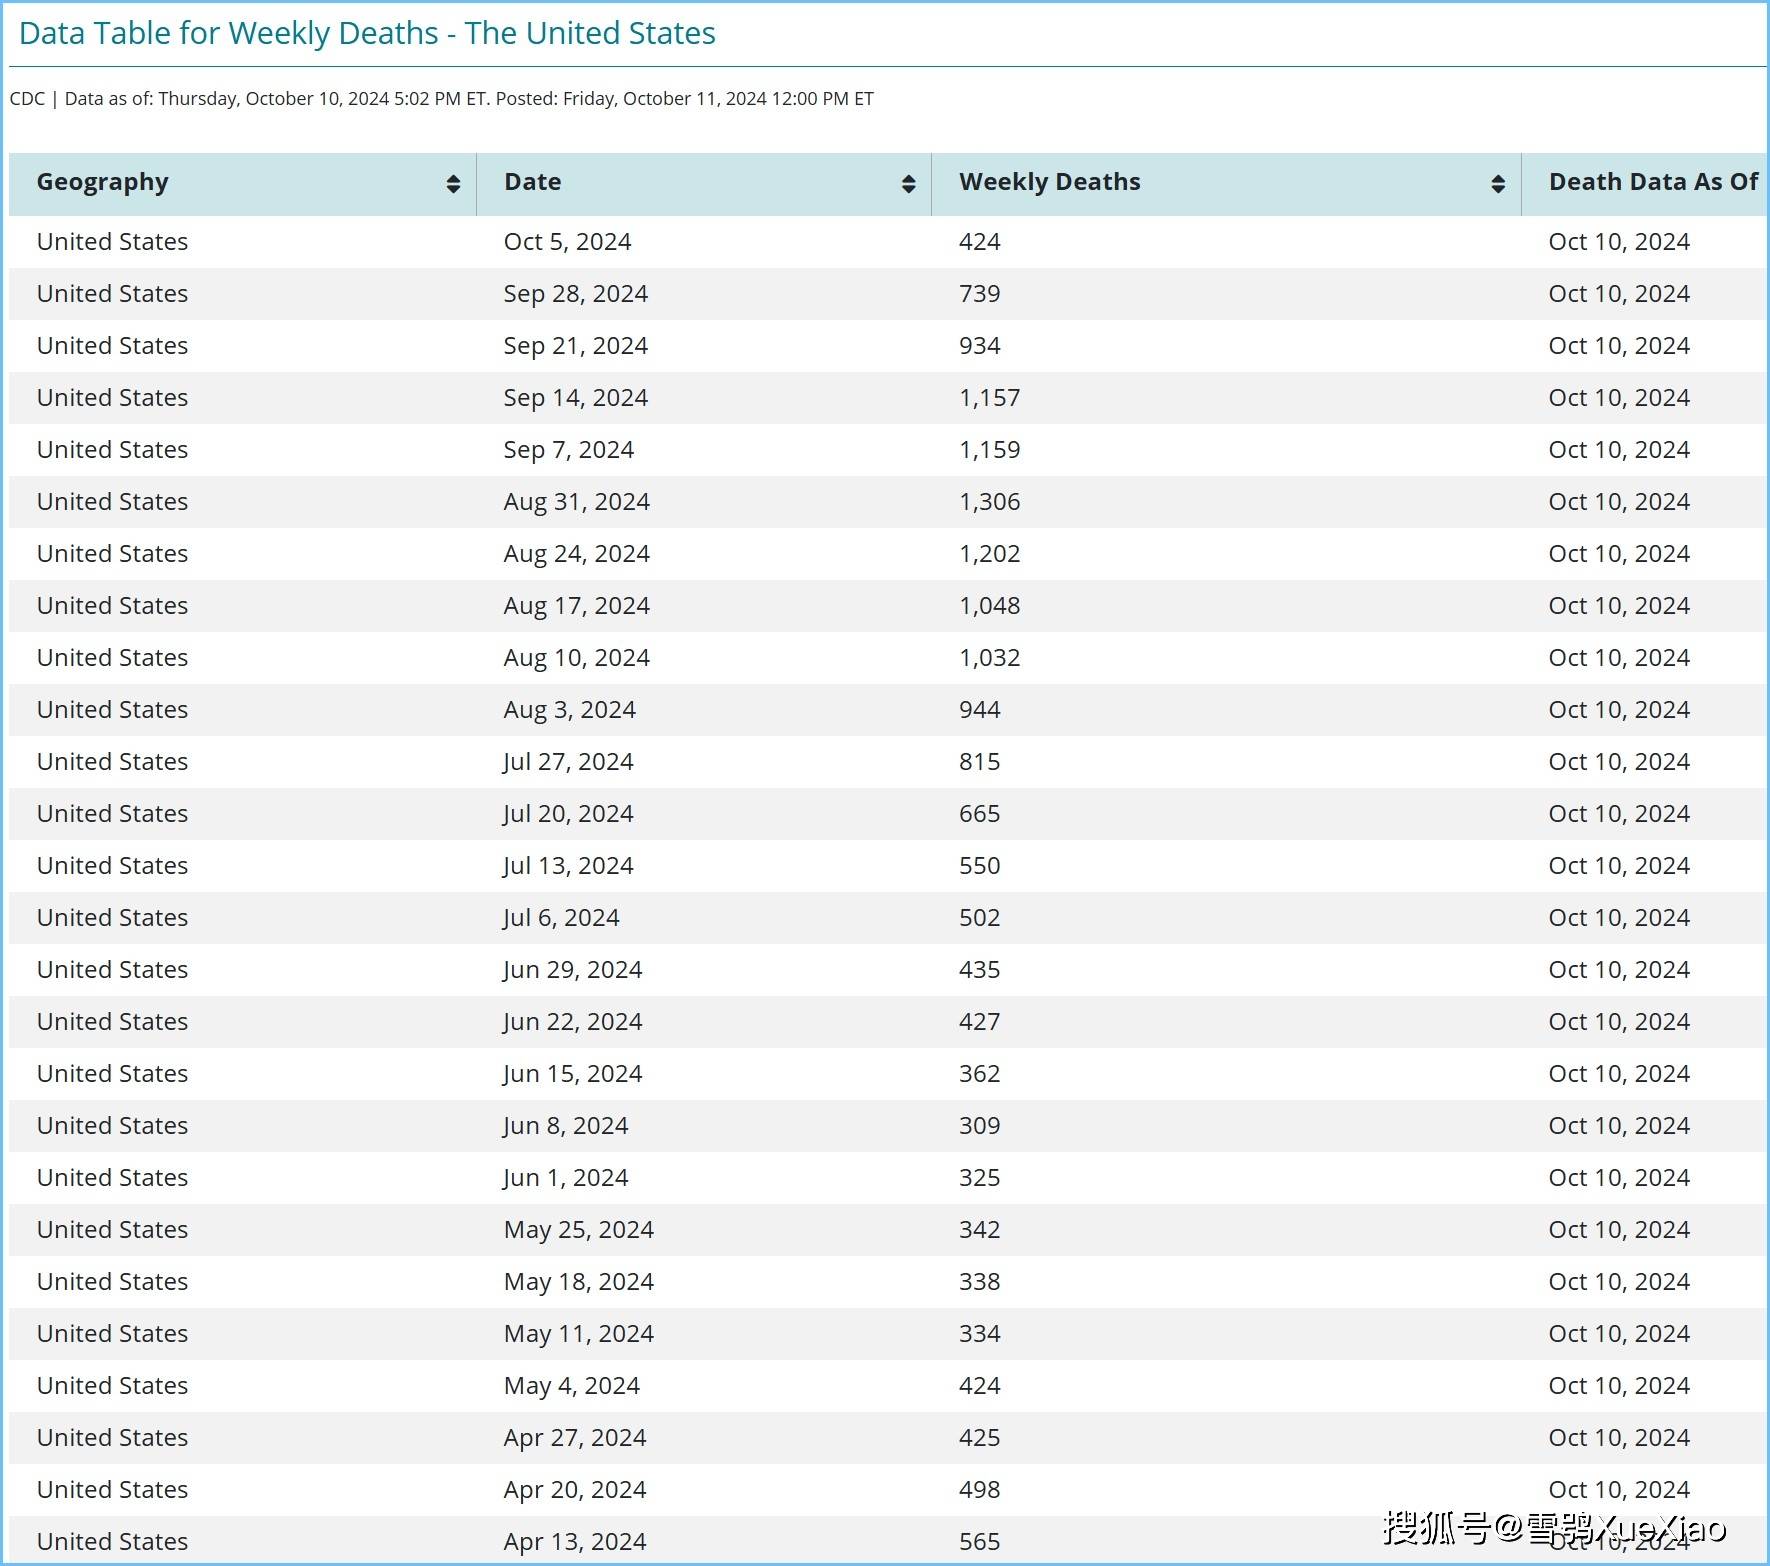Click the sort arrows in Date column
The image size is (1770, 1566).
(x=908, y=183)
